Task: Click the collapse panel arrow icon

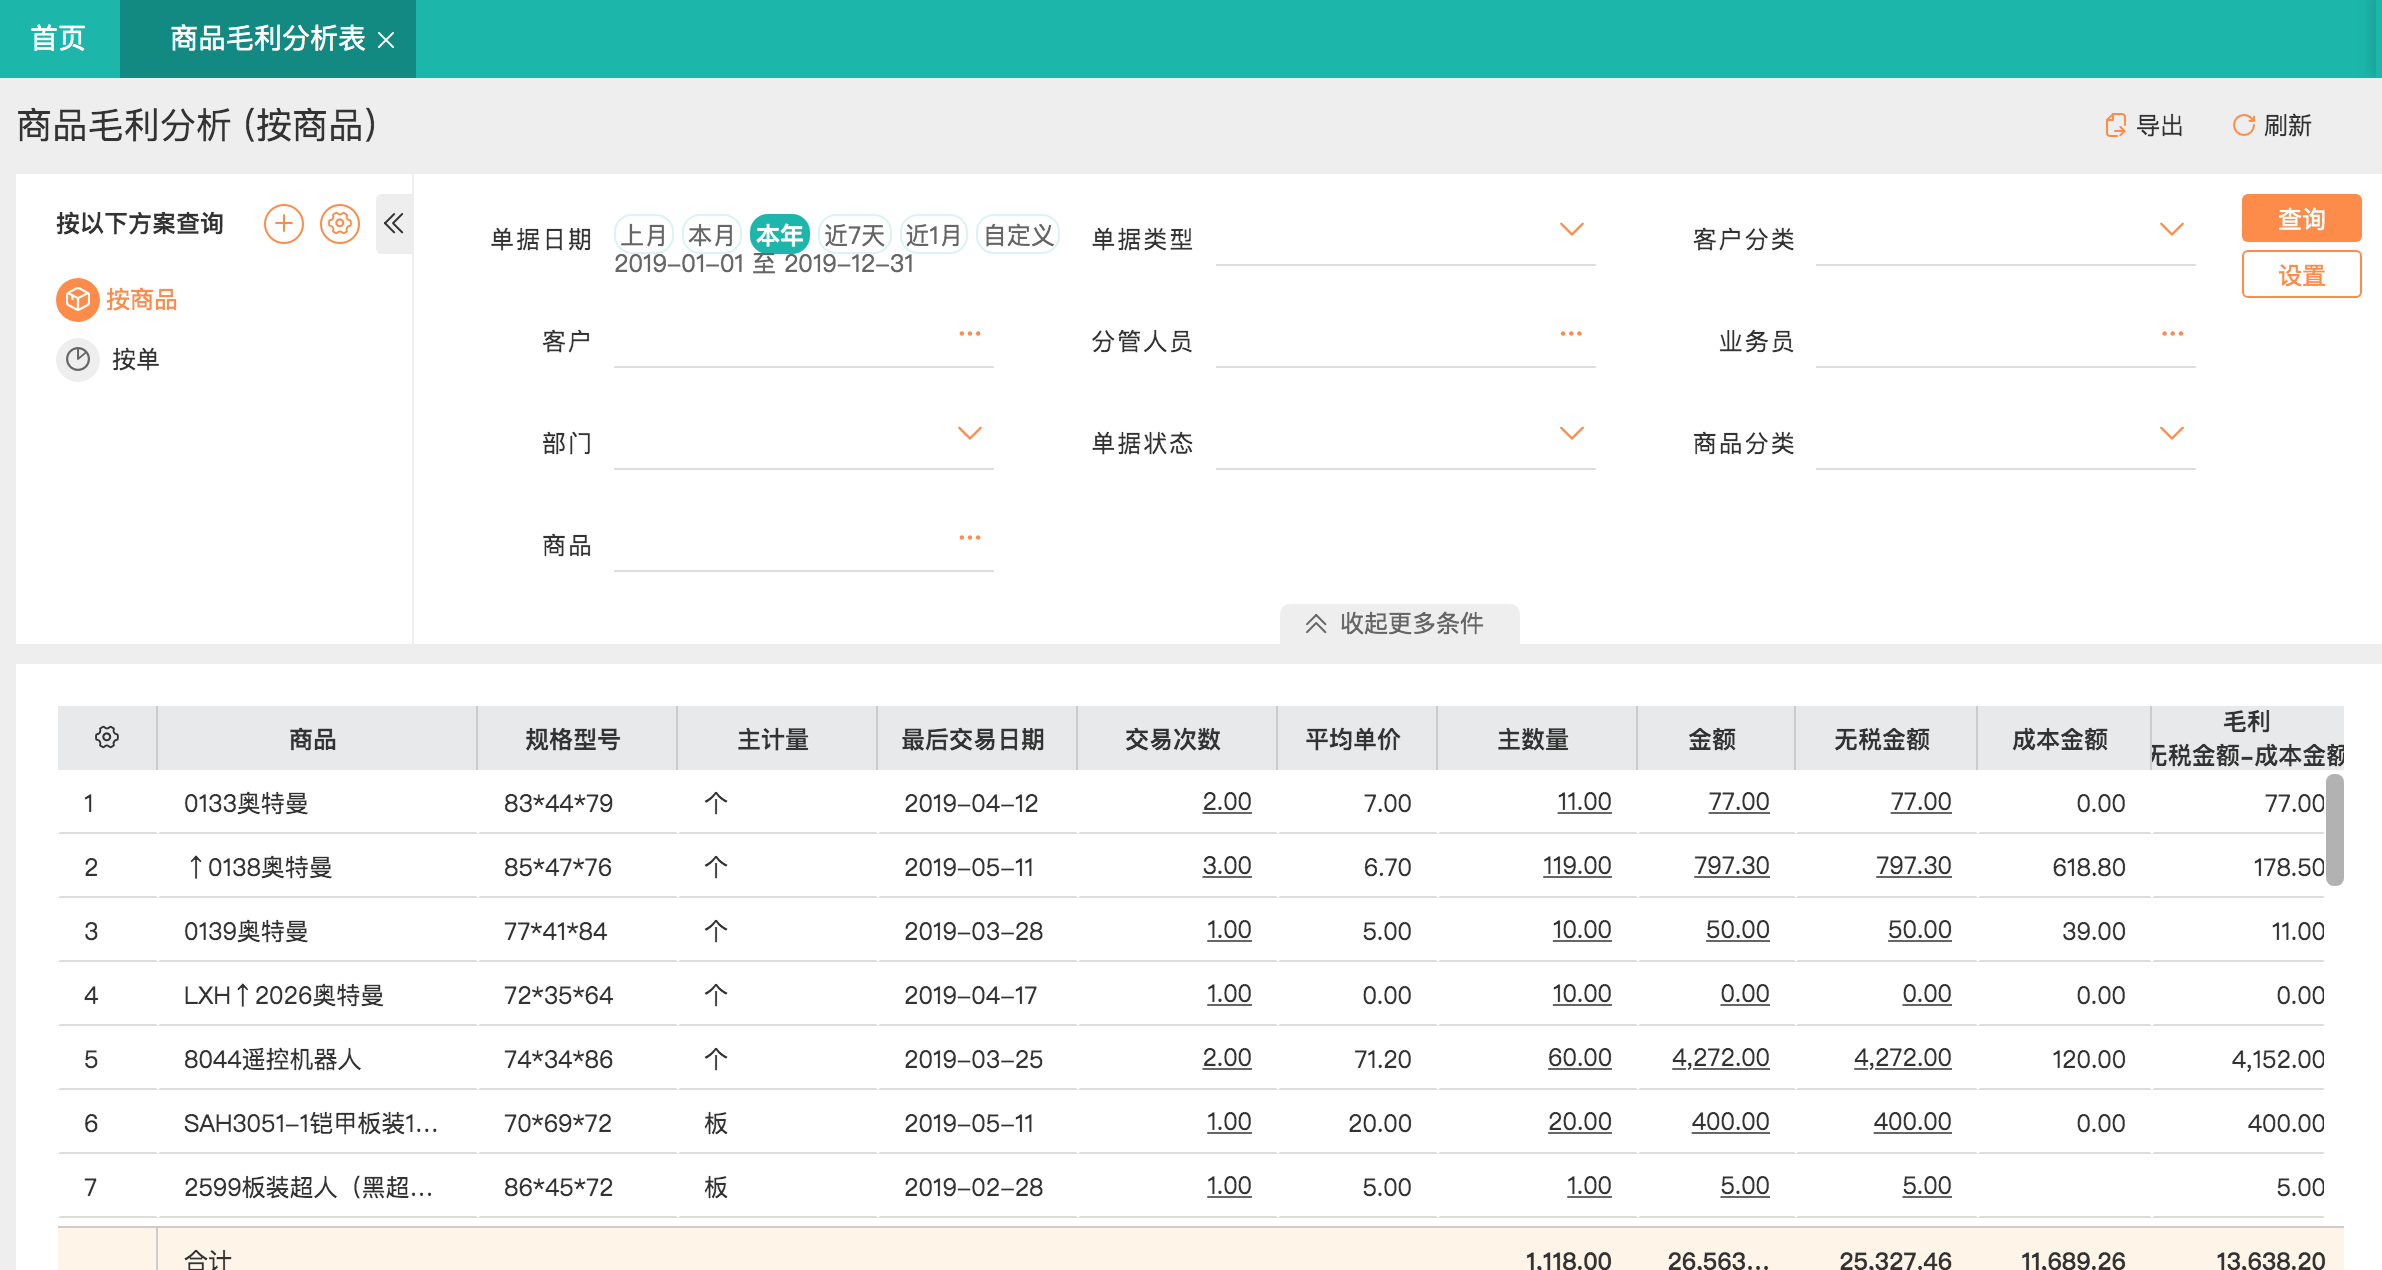Action: click(394, 222)
